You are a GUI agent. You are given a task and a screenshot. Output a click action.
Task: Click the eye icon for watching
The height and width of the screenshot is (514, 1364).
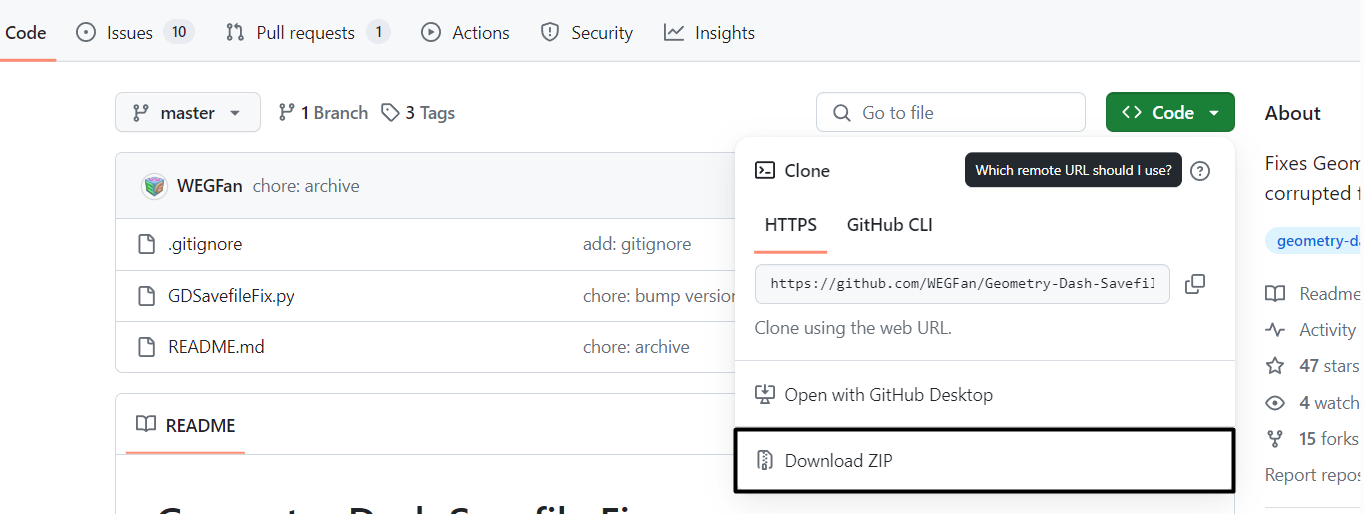[1275, 403]
